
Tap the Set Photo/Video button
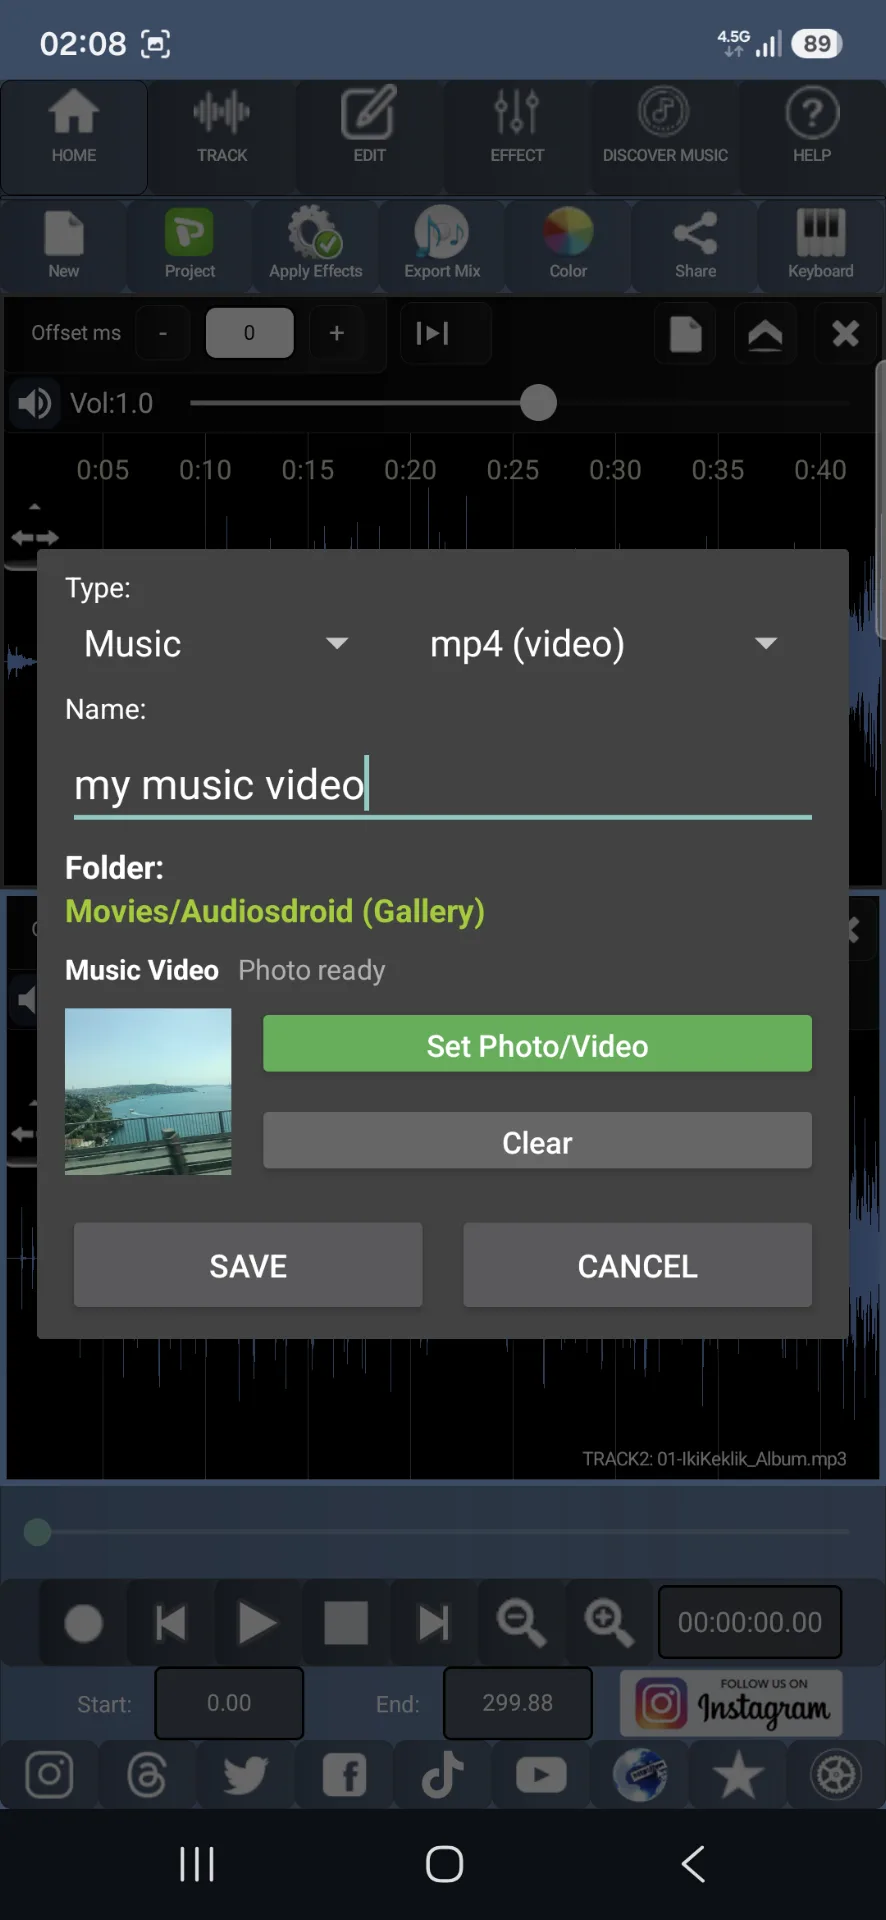tap(537, 1045)
